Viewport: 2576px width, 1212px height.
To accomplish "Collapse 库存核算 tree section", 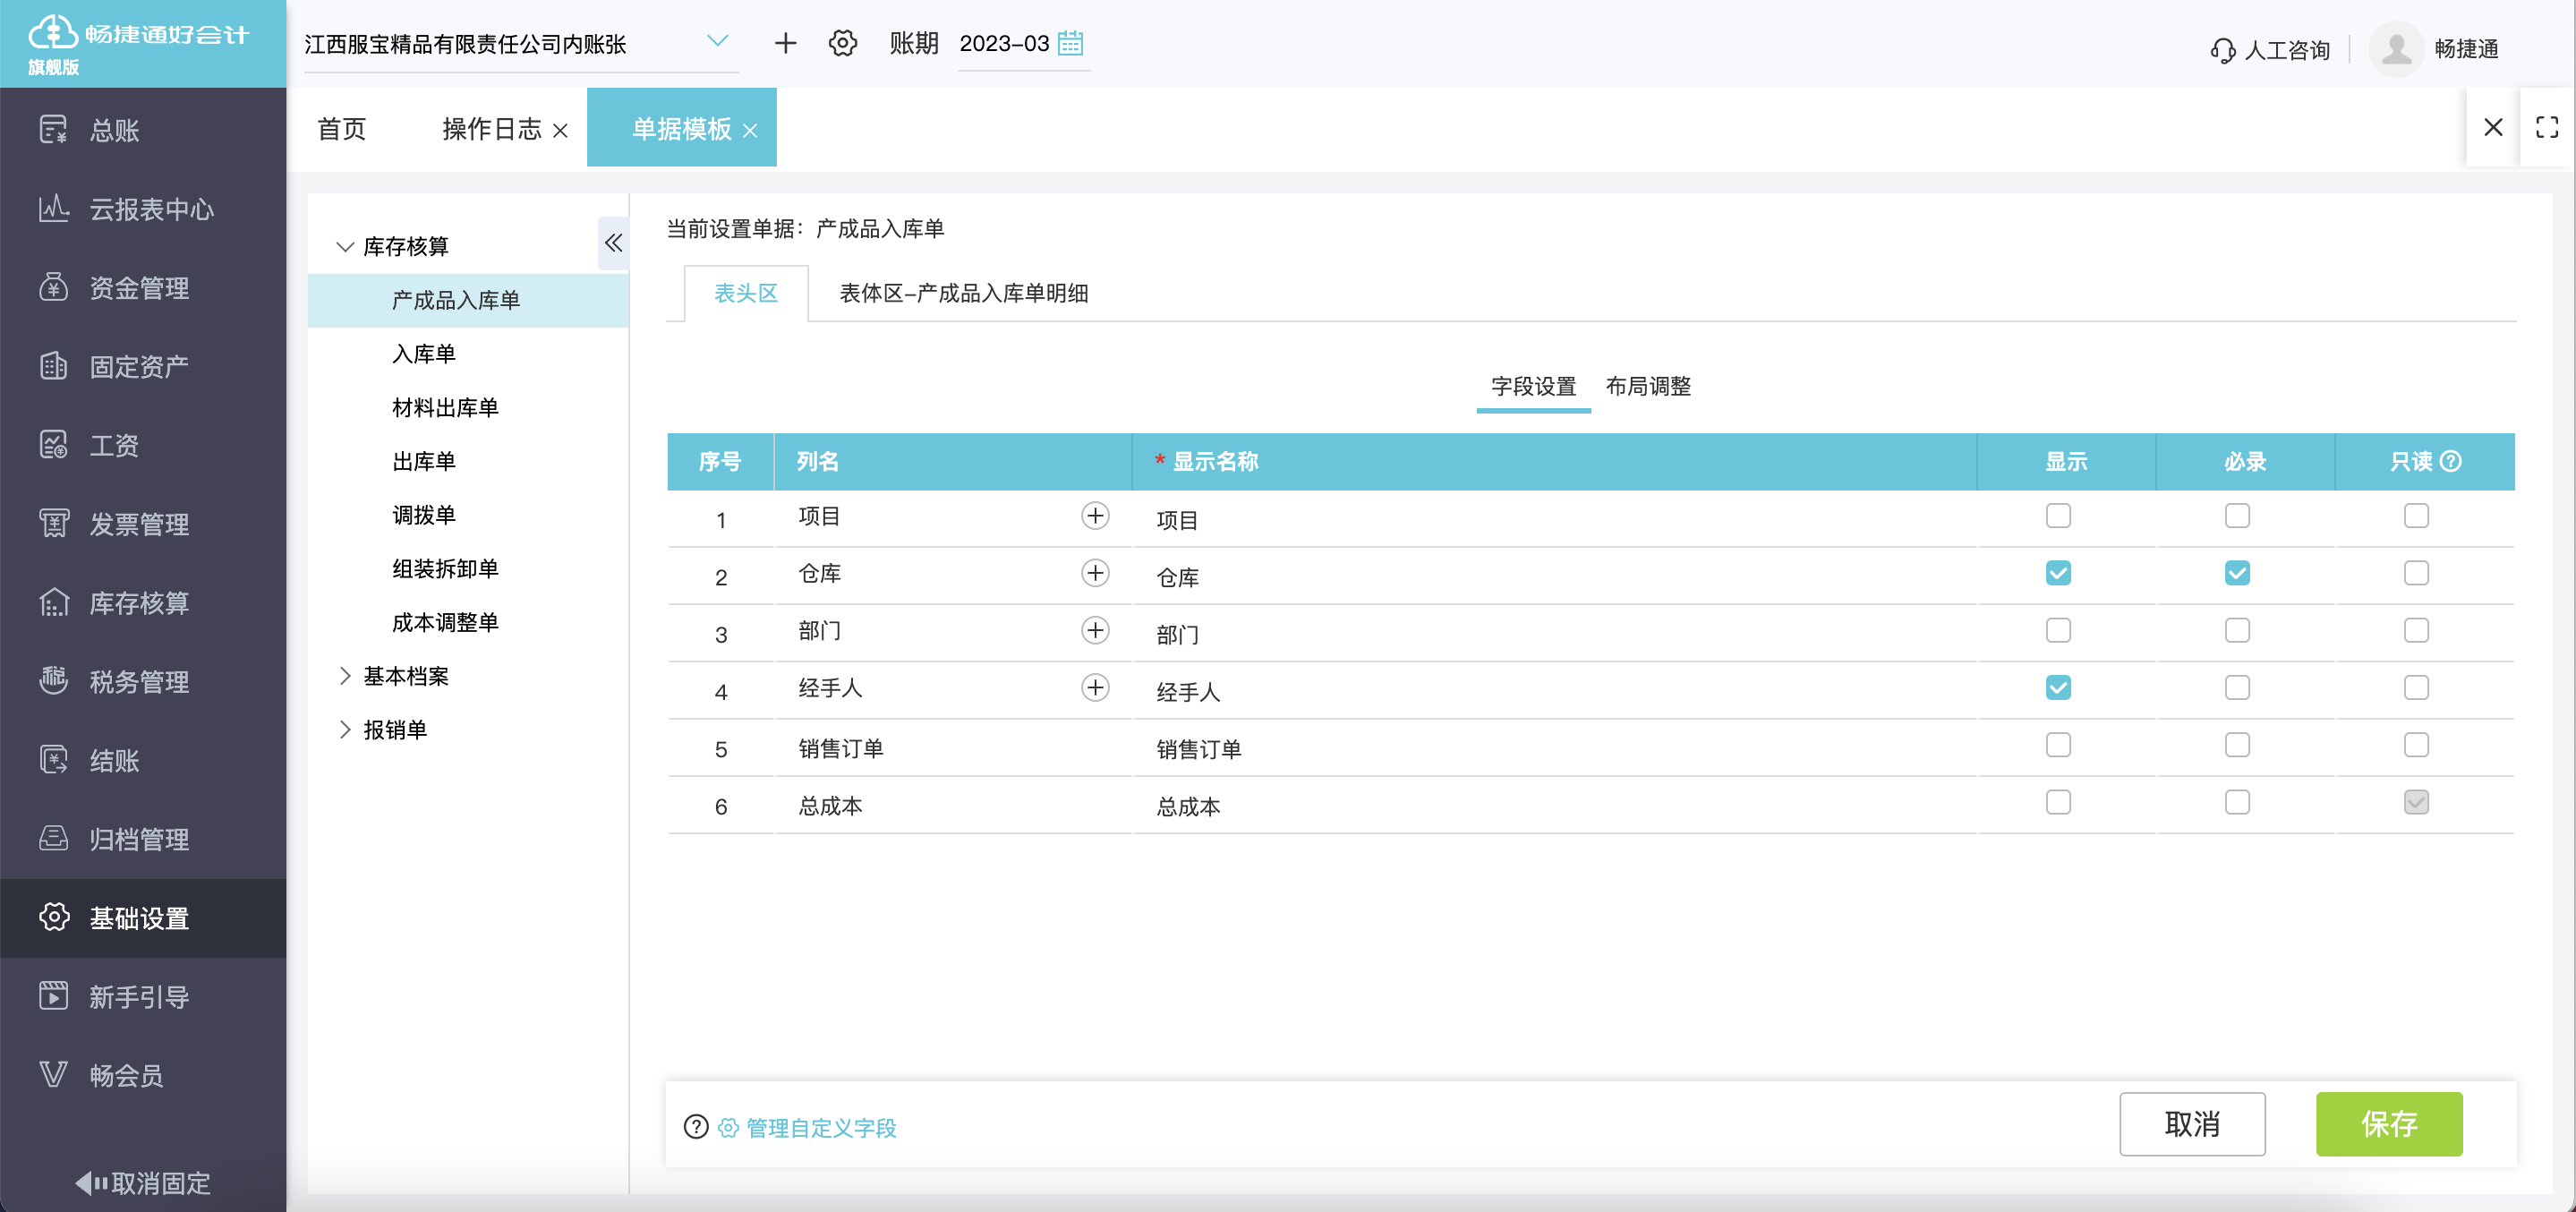I will [346, 246].
